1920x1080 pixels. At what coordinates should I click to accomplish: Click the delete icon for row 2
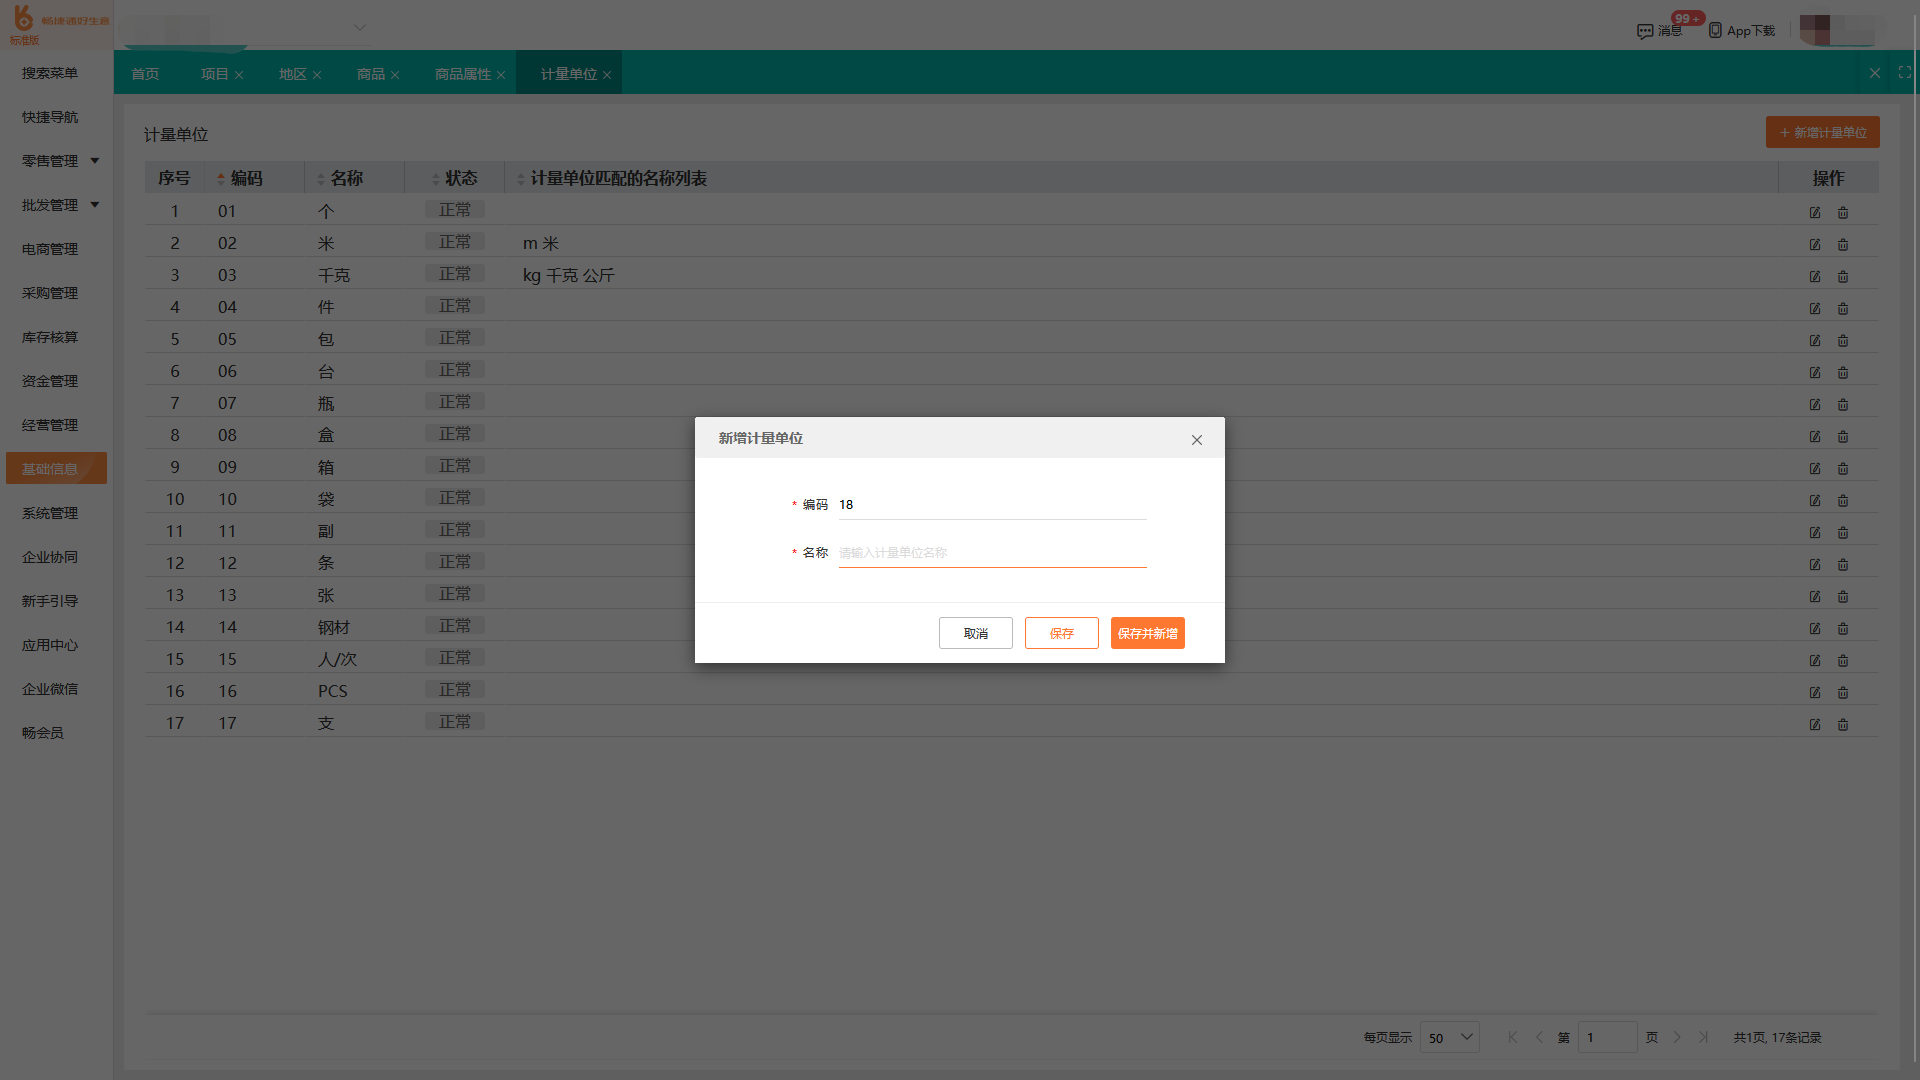[1845, 244]
